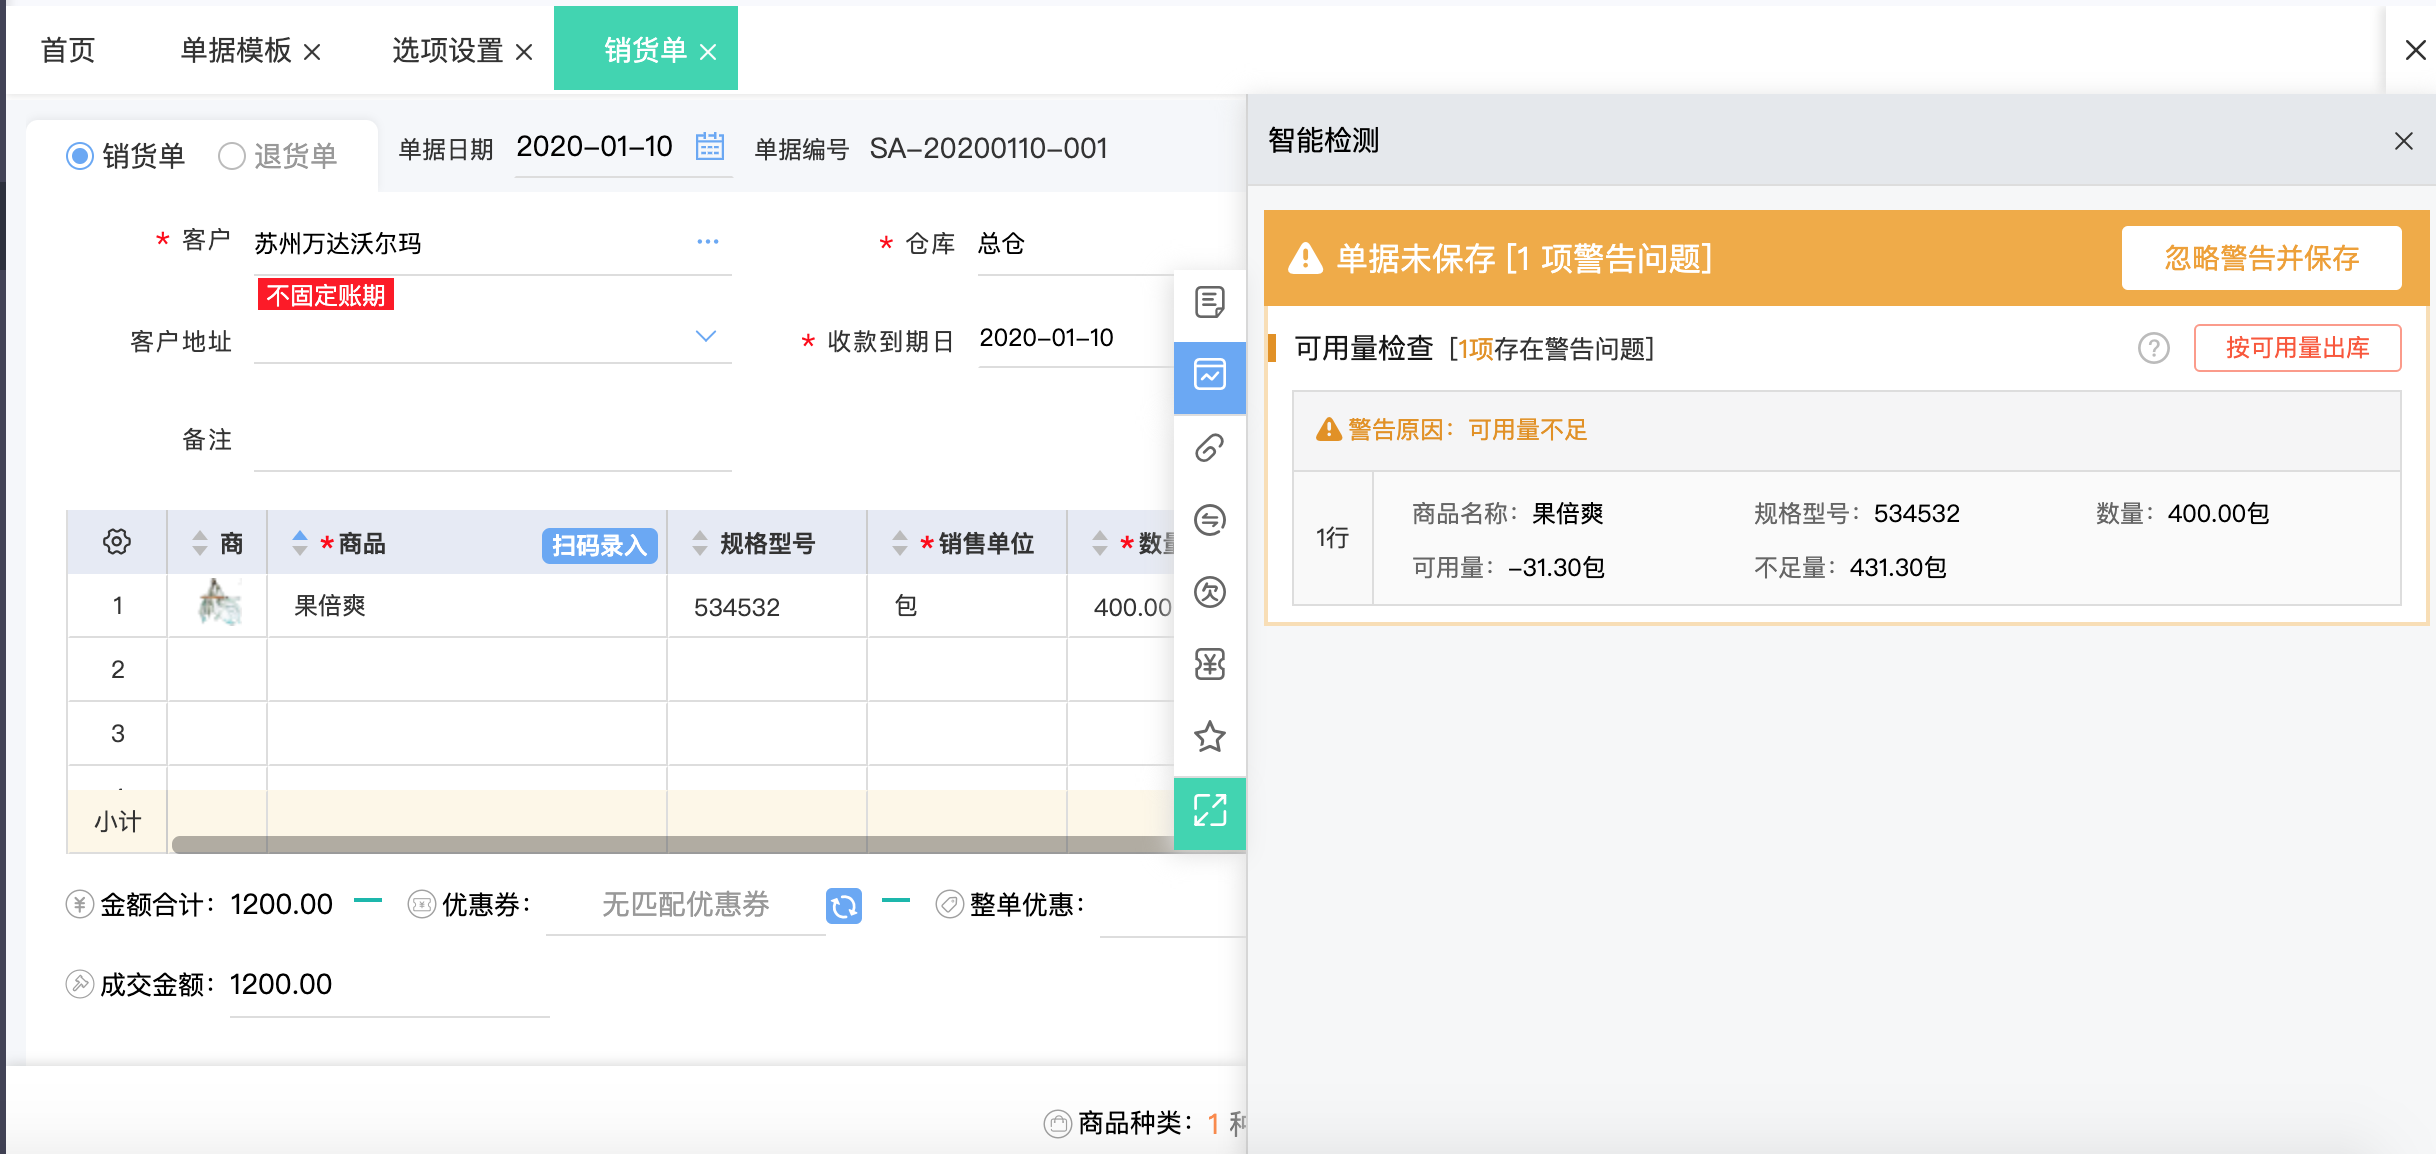
Task: Click the settings gear icon in table header
Action: (117, 542)
